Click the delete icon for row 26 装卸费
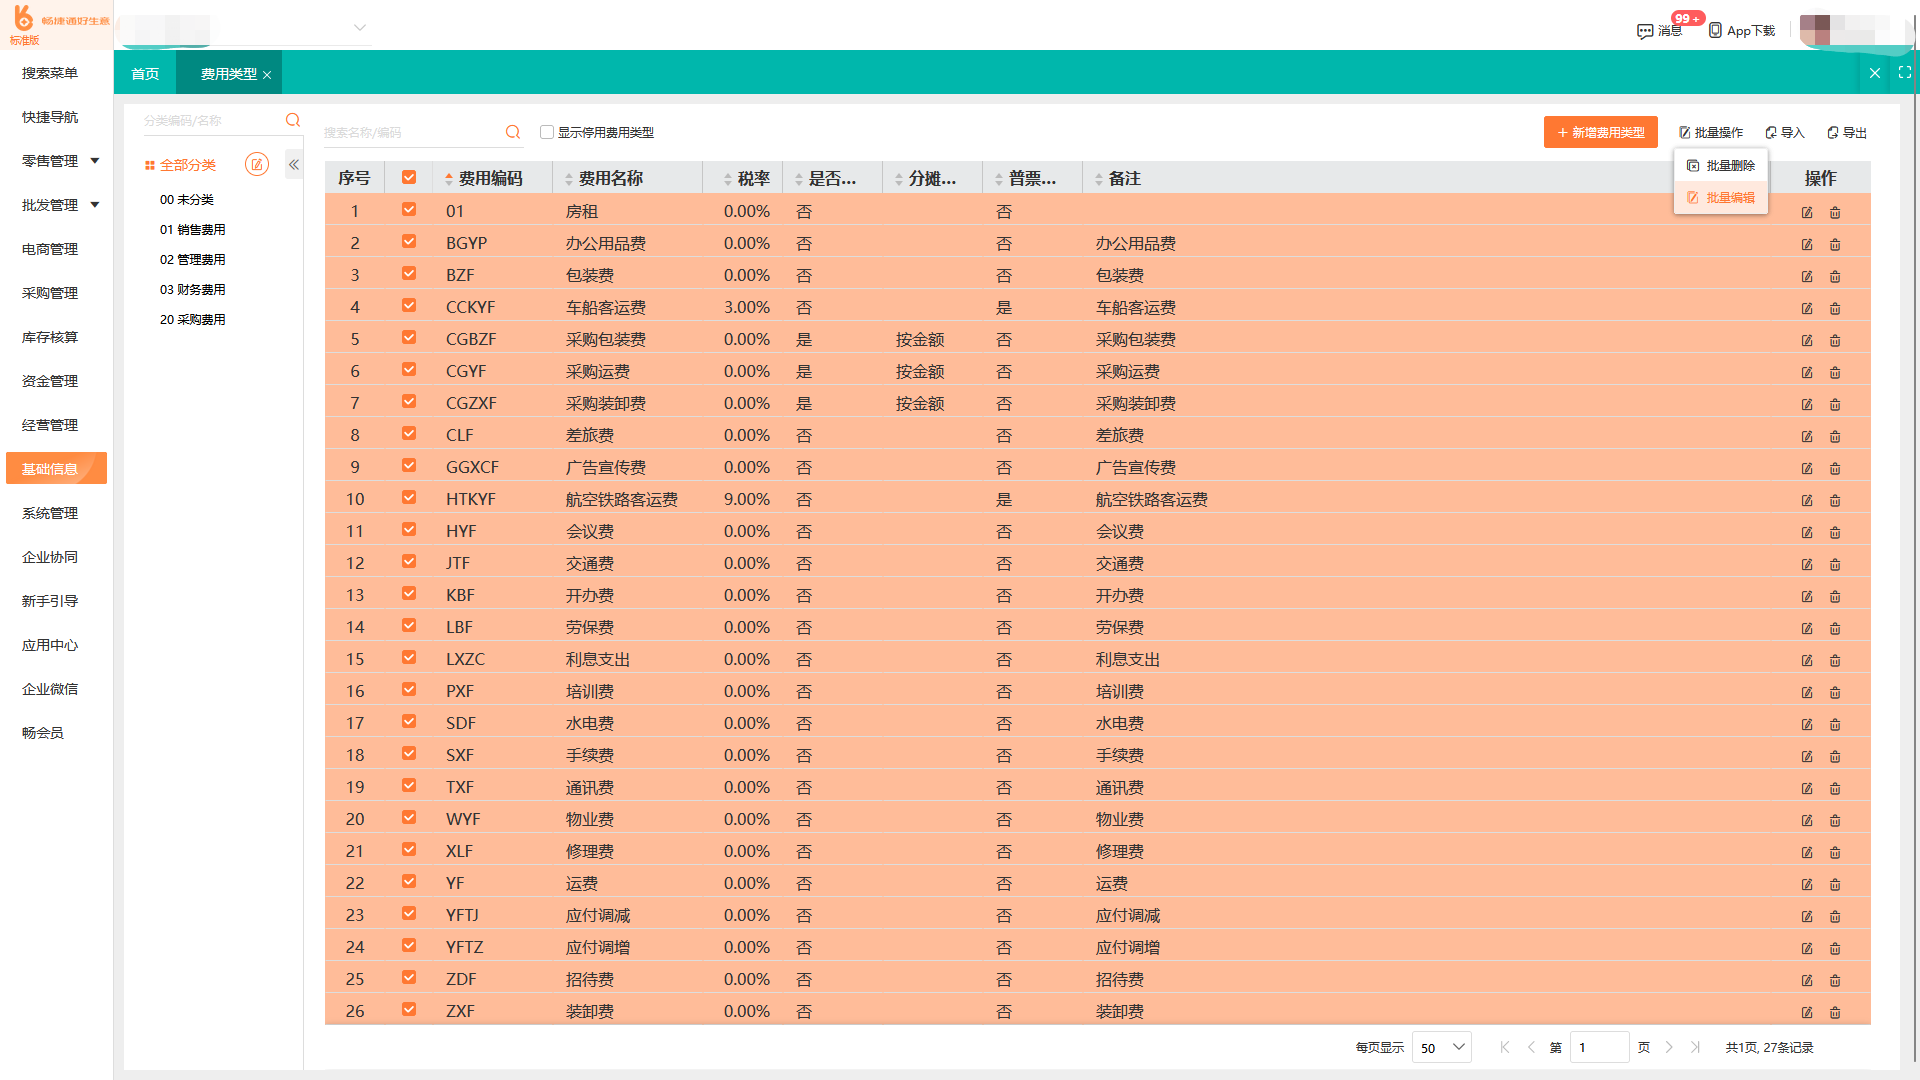This screenshot has height=1080, width=1920. [1837, 1011]
